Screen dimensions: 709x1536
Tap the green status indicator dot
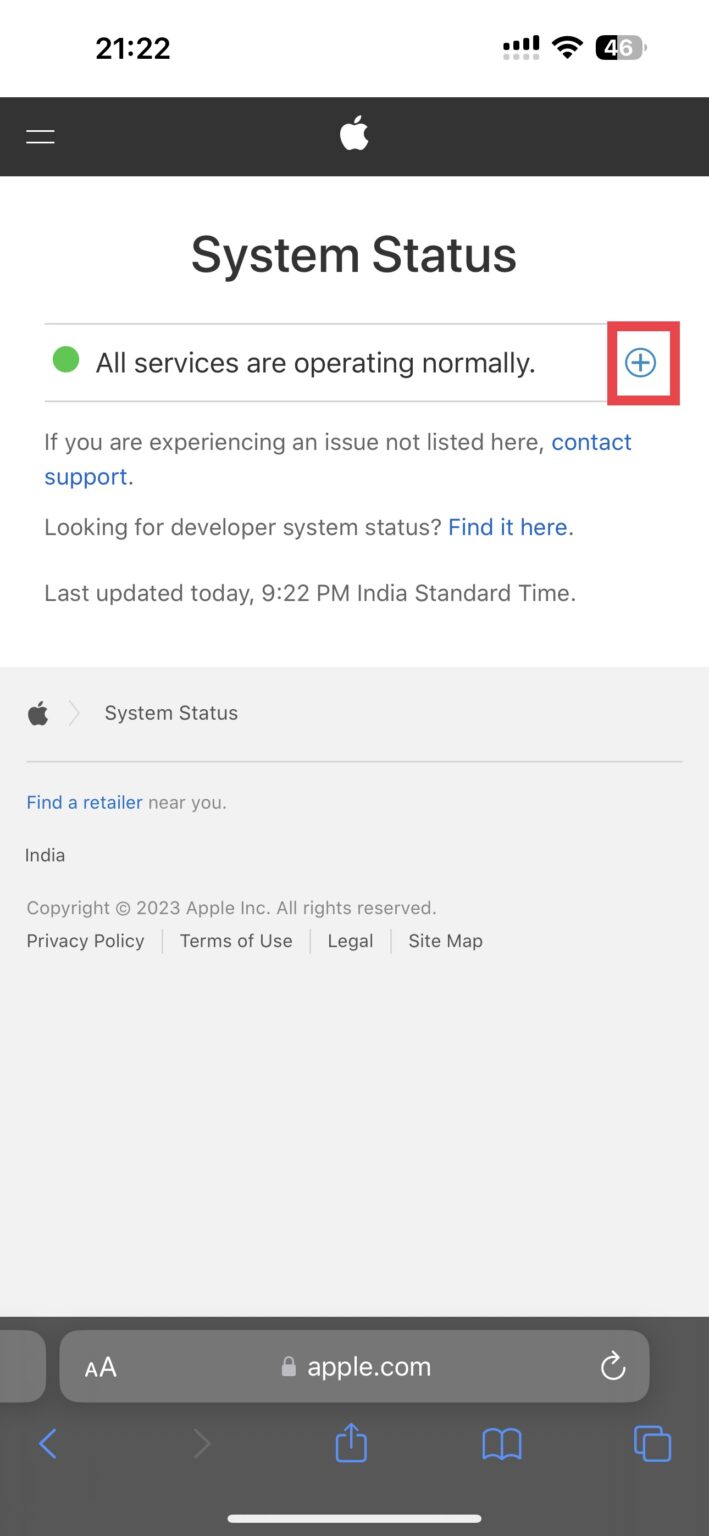coord(65,358)
